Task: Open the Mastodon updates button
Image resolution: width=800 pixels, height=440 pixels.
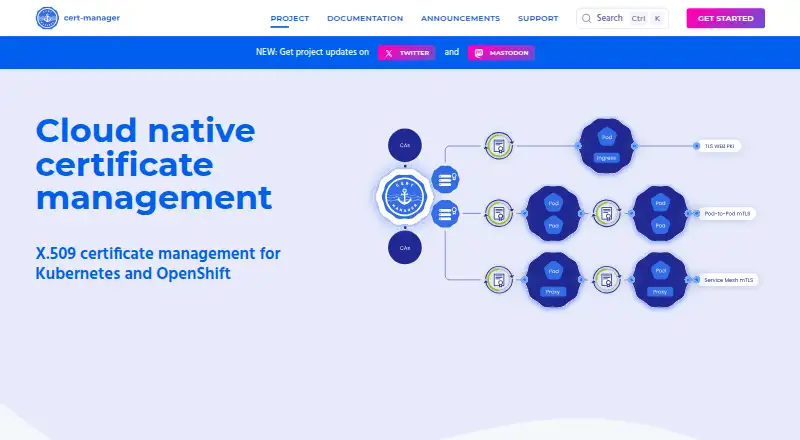Action: click(x=501, y=53)
